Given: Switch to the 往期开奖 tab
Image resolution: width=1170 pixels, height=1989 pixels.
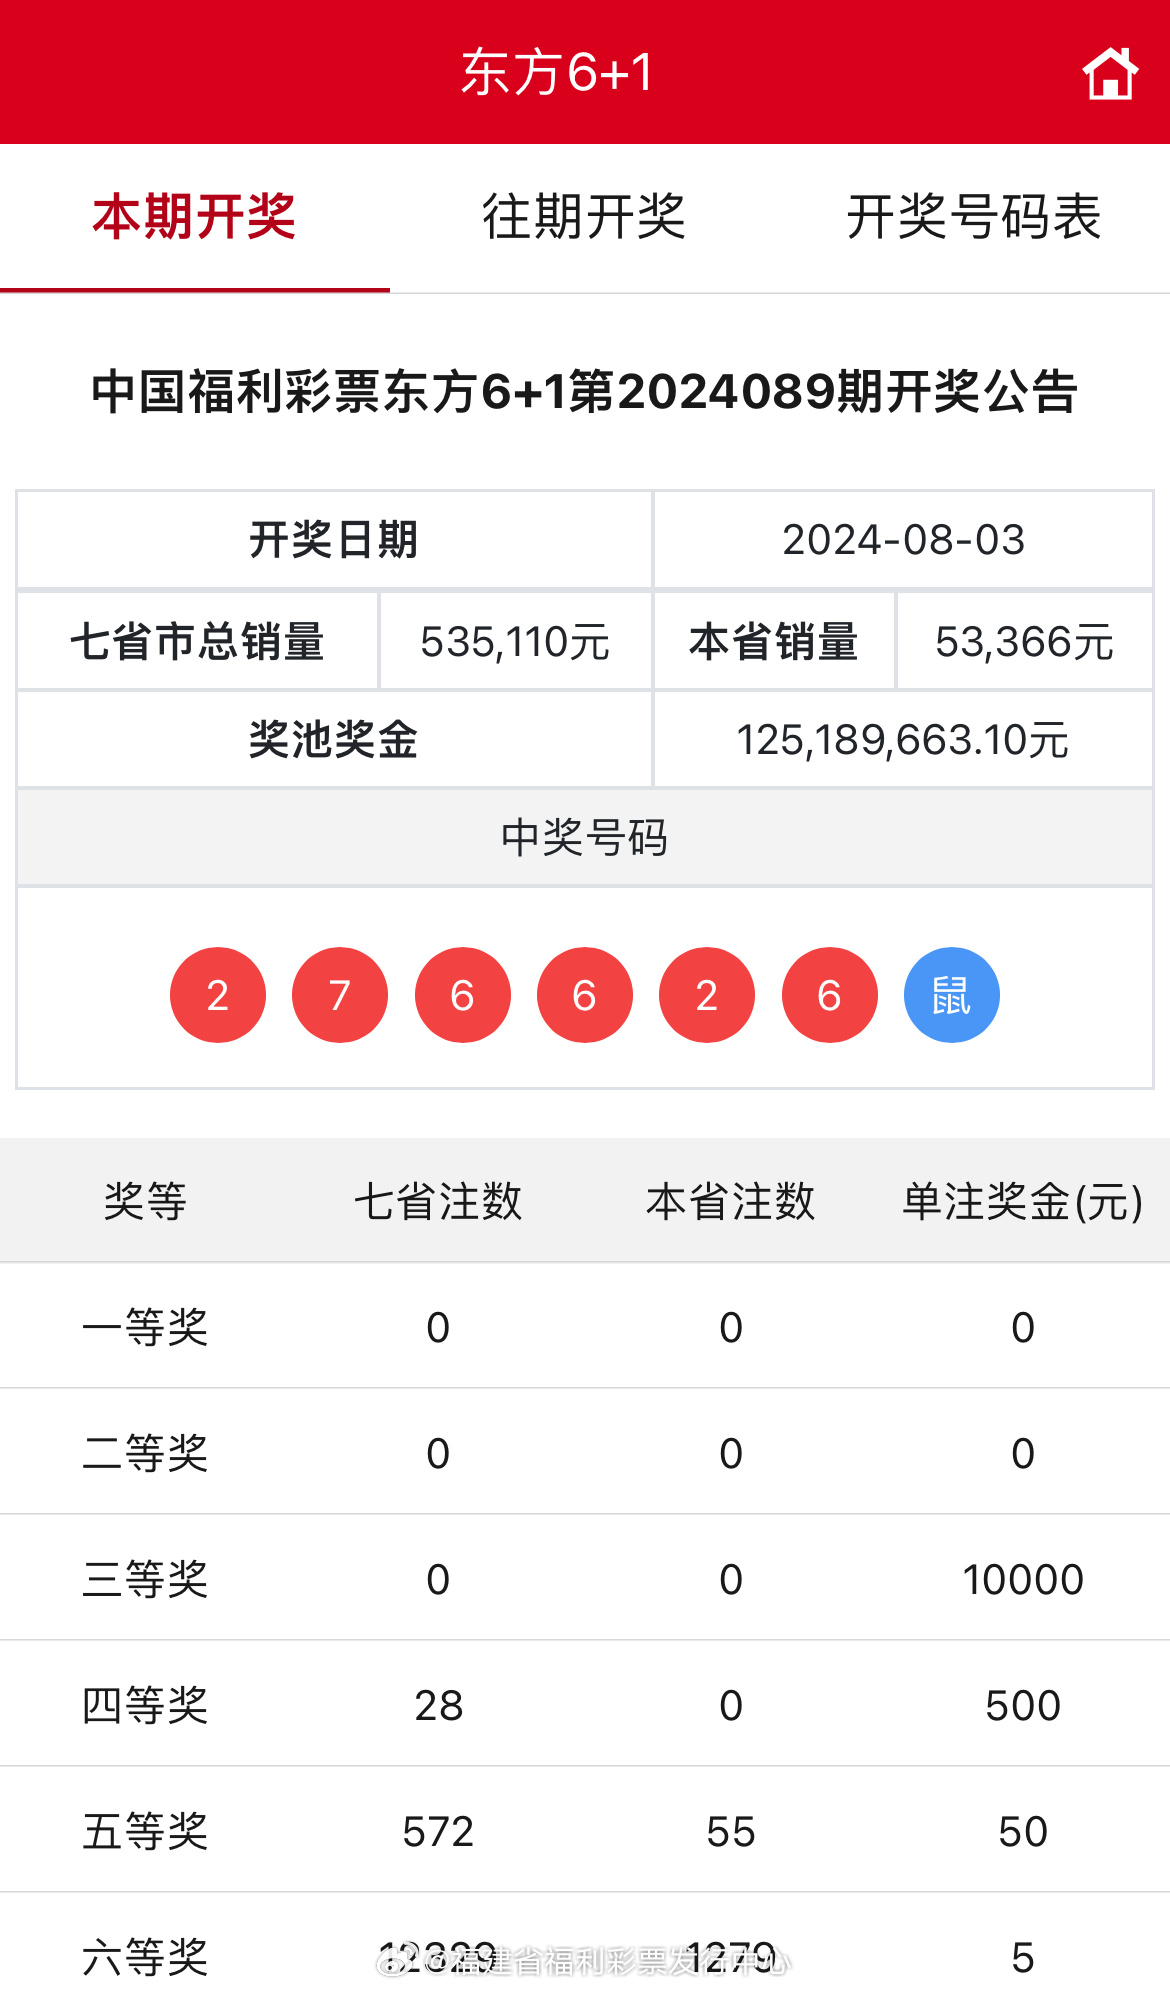Looking at the screenshot, I should point(584,217).
